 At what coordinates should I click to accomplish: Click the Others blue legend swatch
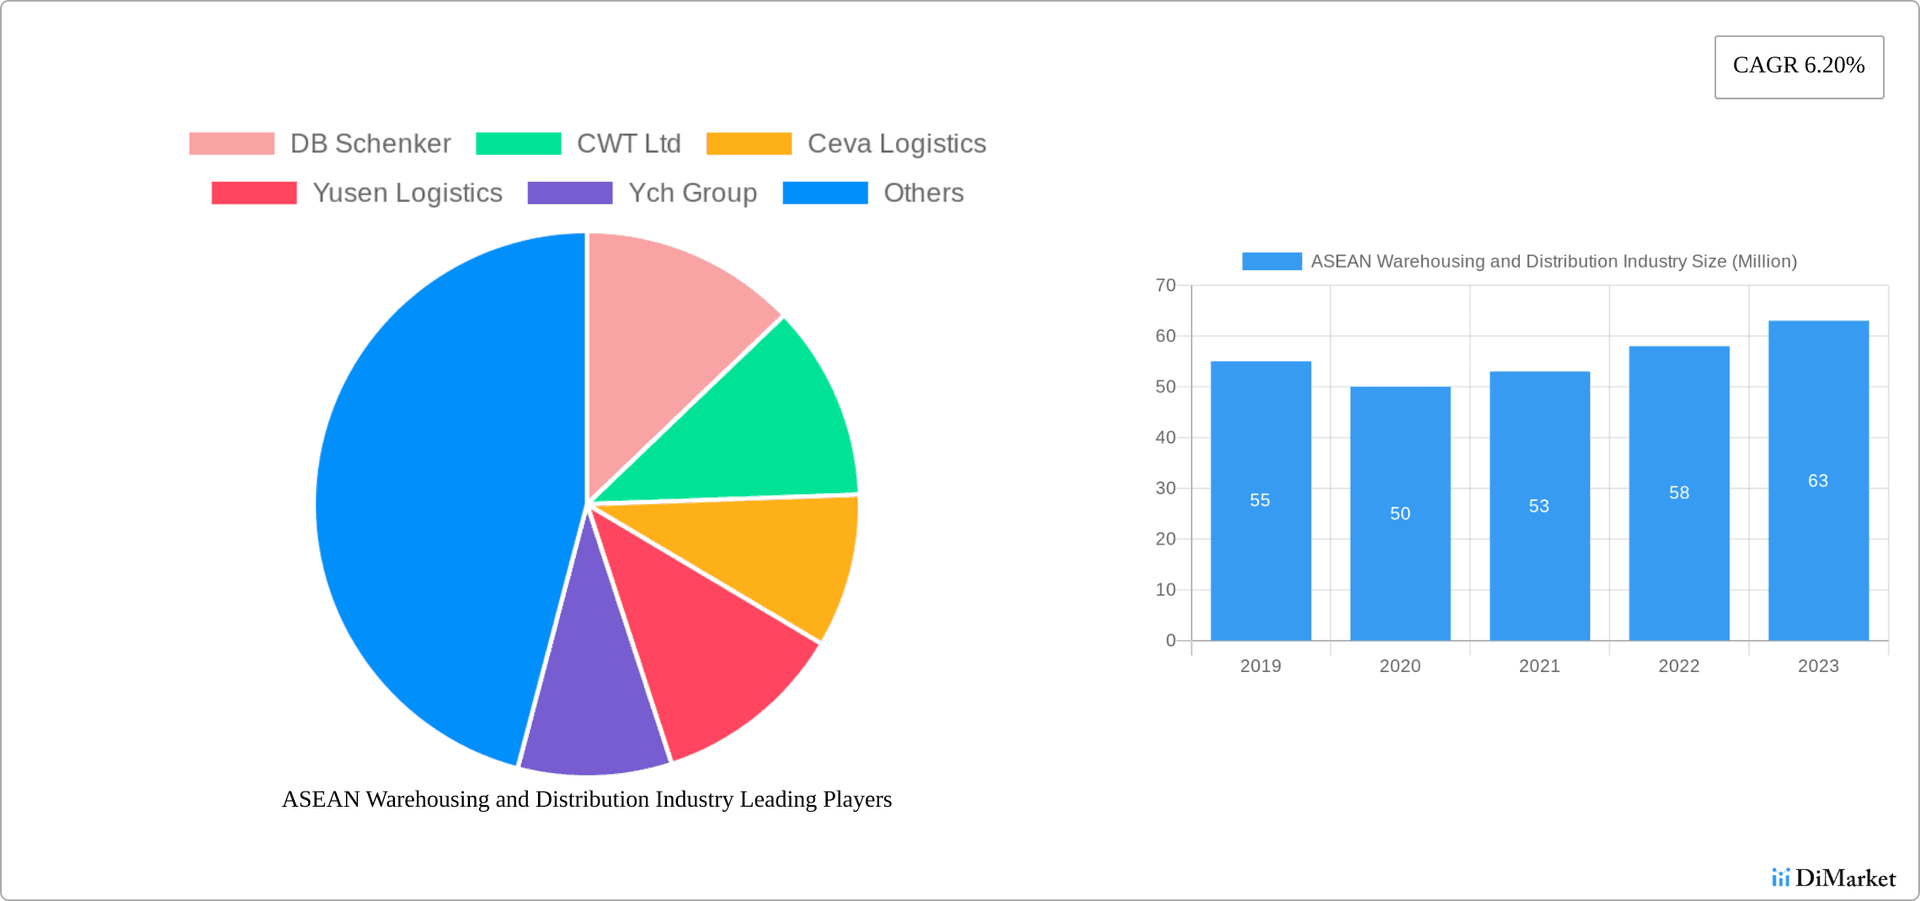(826, 192)
